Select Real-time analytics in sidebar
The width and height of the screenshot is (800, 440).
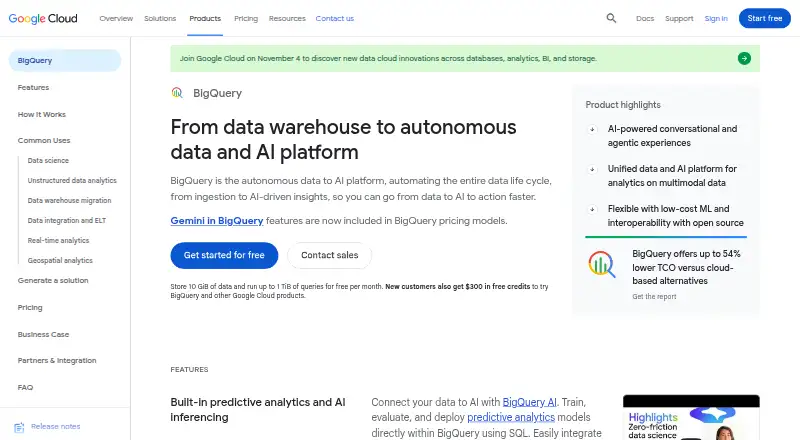click(x=58, y=240)
